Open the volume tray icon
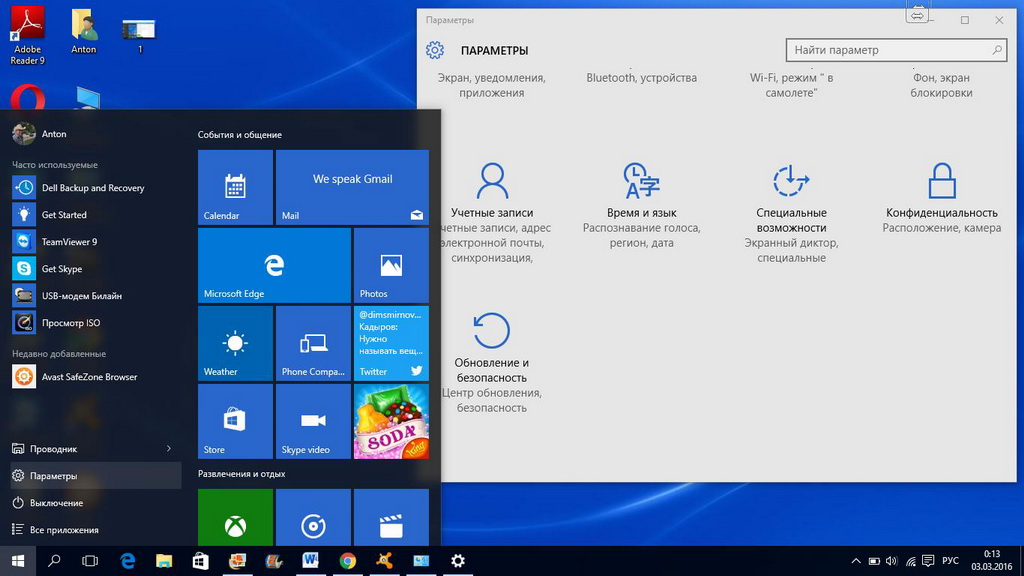Viewport: 1024px width, 576px height. (891, 561)
